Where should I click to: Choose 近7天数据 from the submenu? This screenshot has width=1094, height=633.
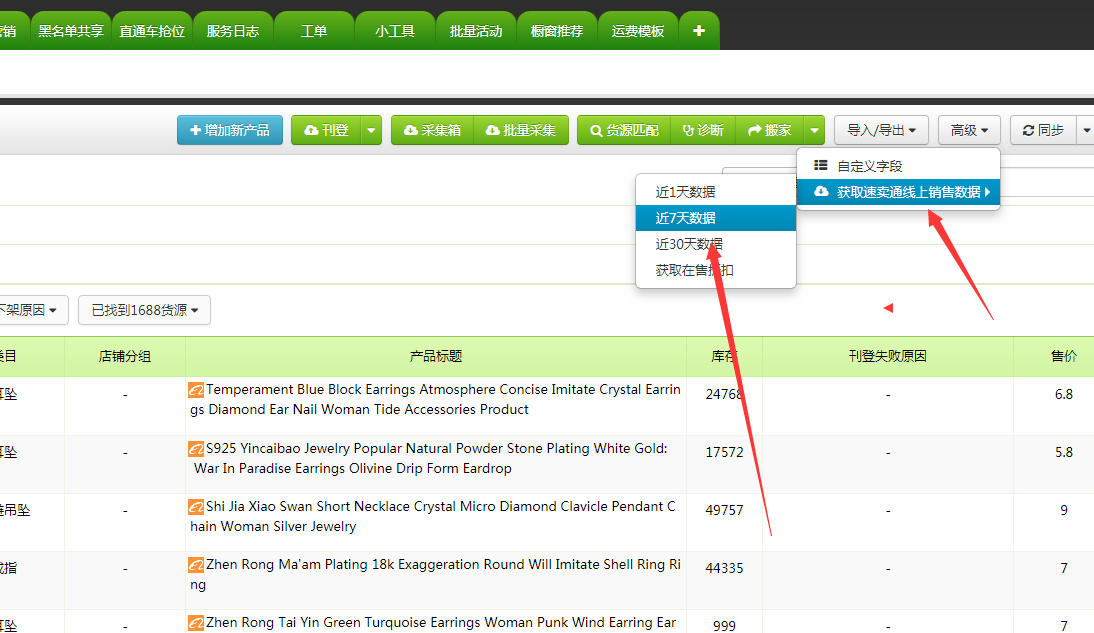point(685,218)
